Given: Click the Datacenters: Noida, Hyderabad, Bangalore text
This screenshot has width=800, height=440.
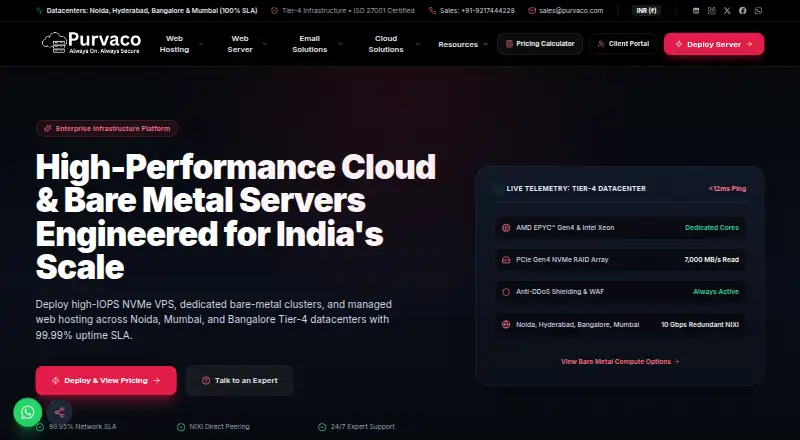Looking at the screenshot, I should tap(152, 11).
